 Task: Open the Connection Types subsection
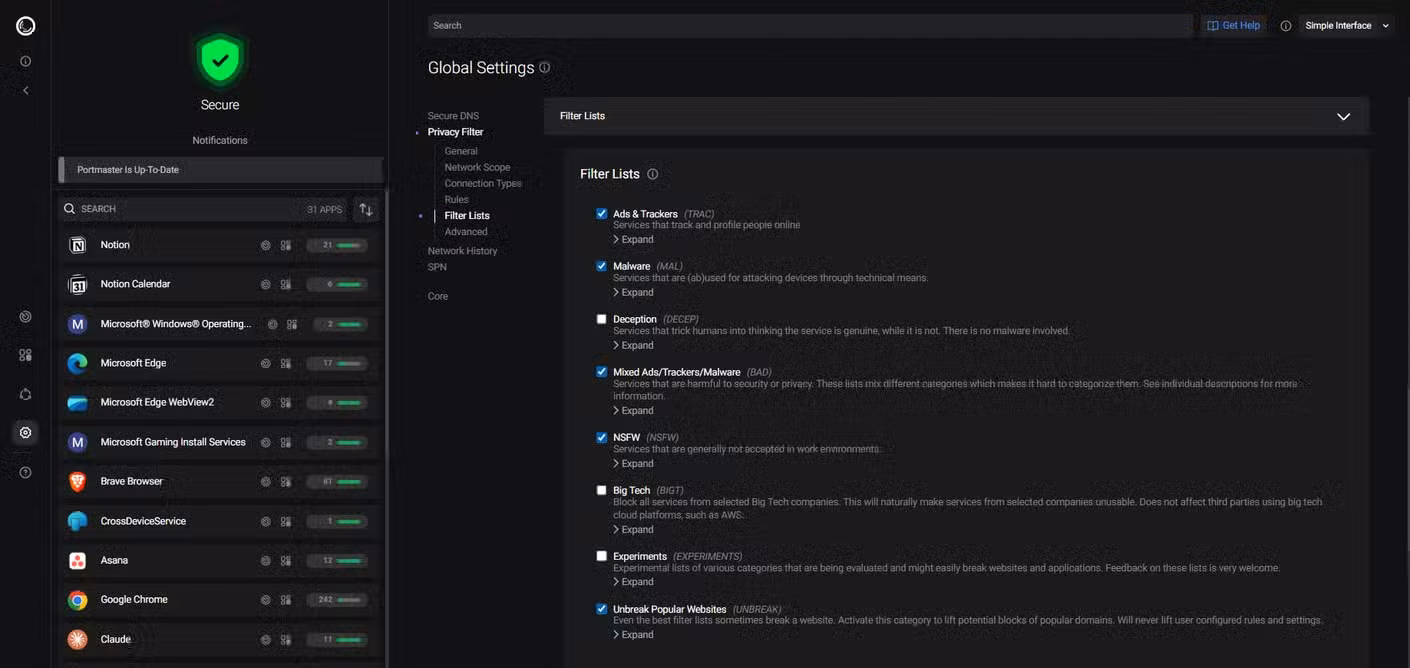click(x=483, y=184)
